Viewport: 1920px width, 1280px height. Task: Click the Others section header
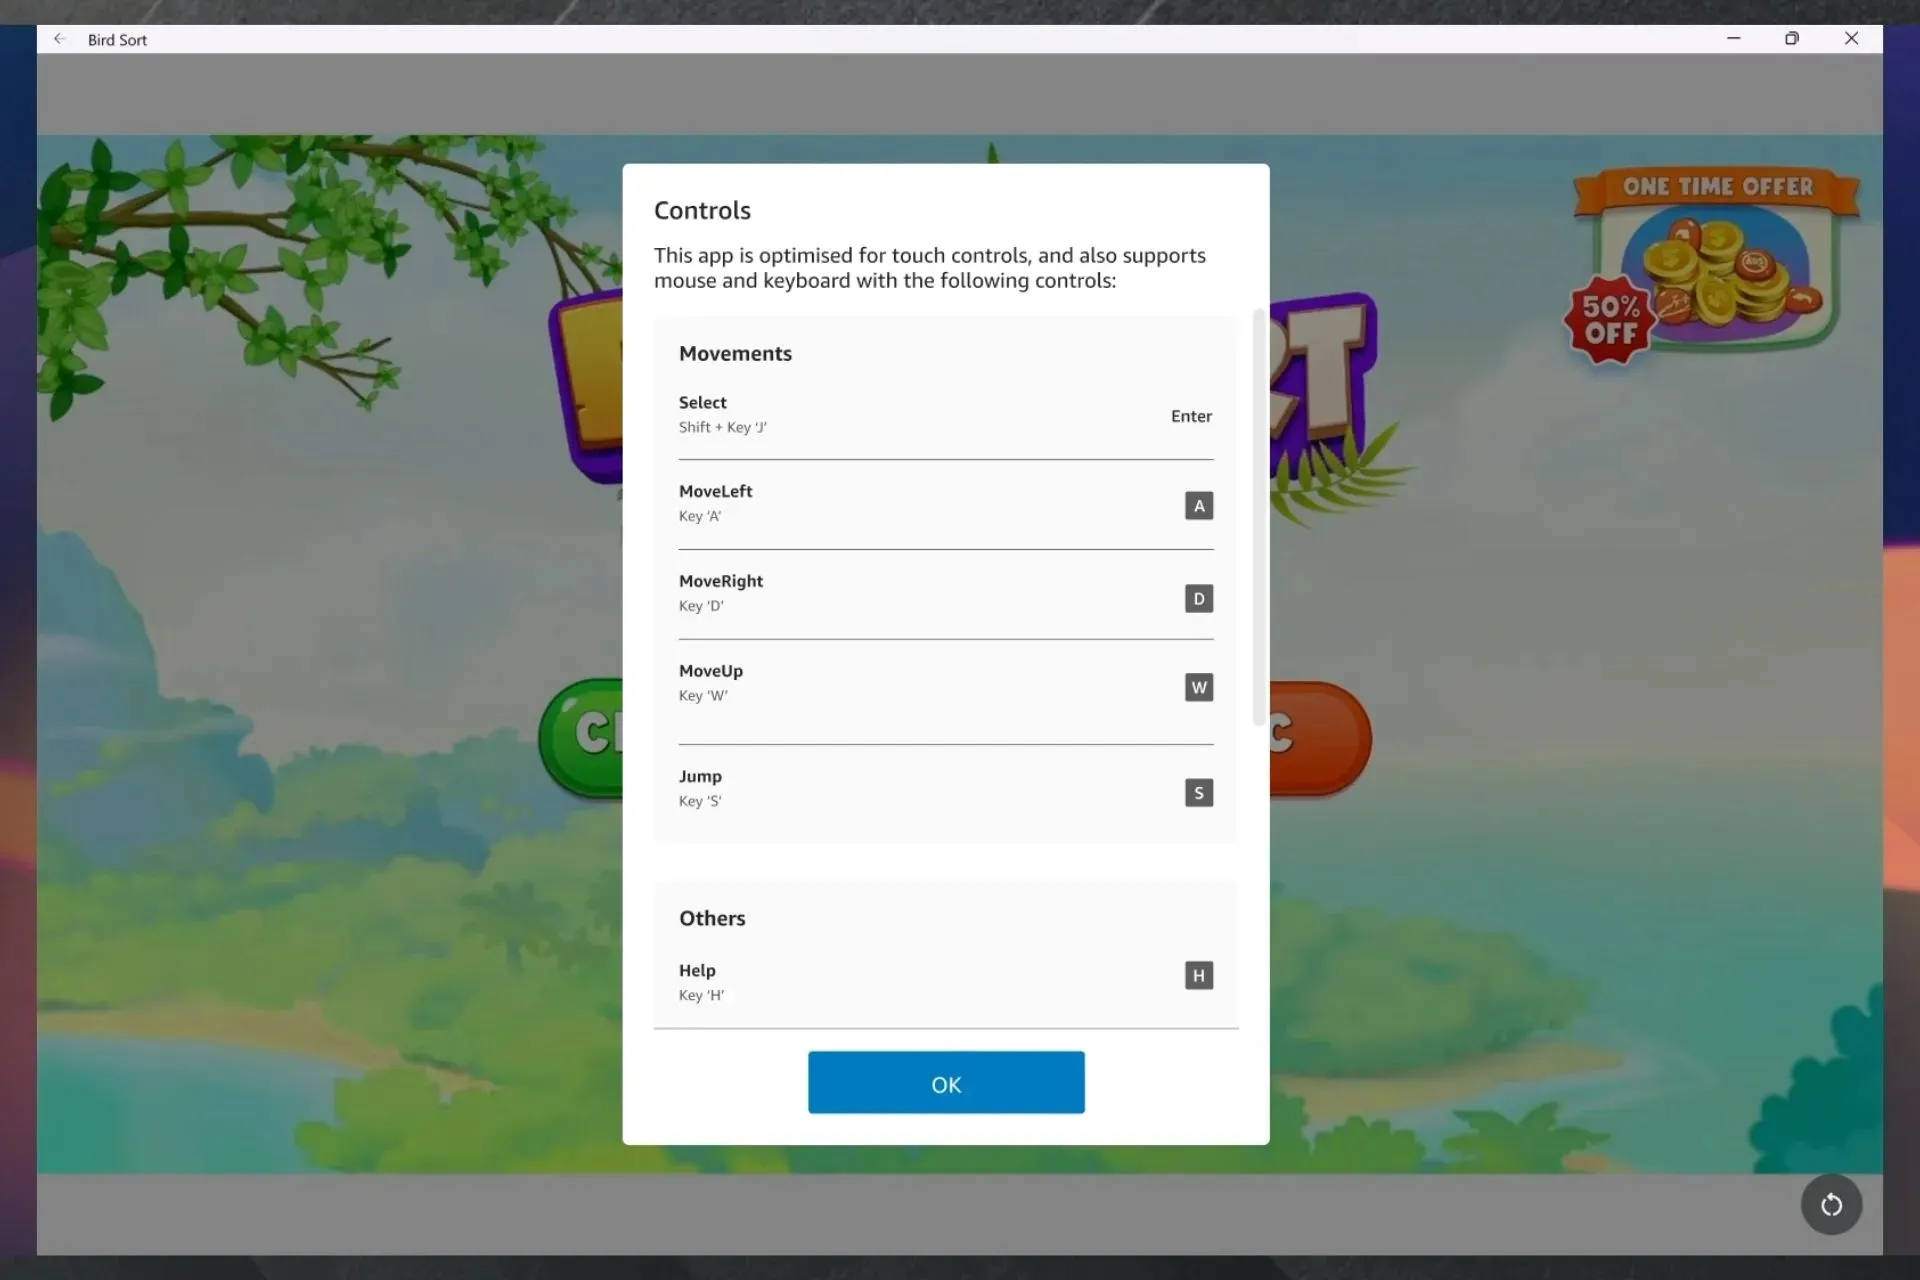(x=711, y=919)
